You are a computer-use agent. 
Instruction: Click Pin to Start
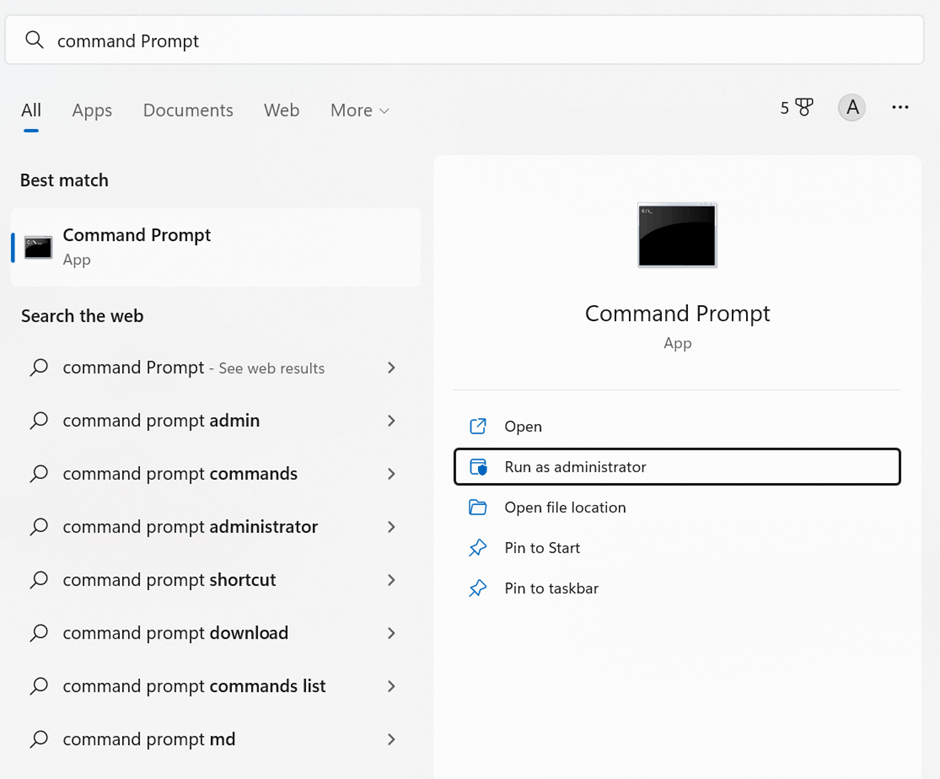coord(677,548)
